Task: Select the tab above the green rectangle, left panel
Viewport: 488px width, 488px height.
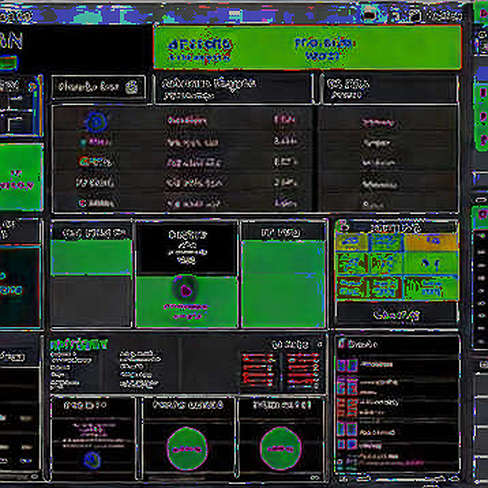Action: point(91,233)
